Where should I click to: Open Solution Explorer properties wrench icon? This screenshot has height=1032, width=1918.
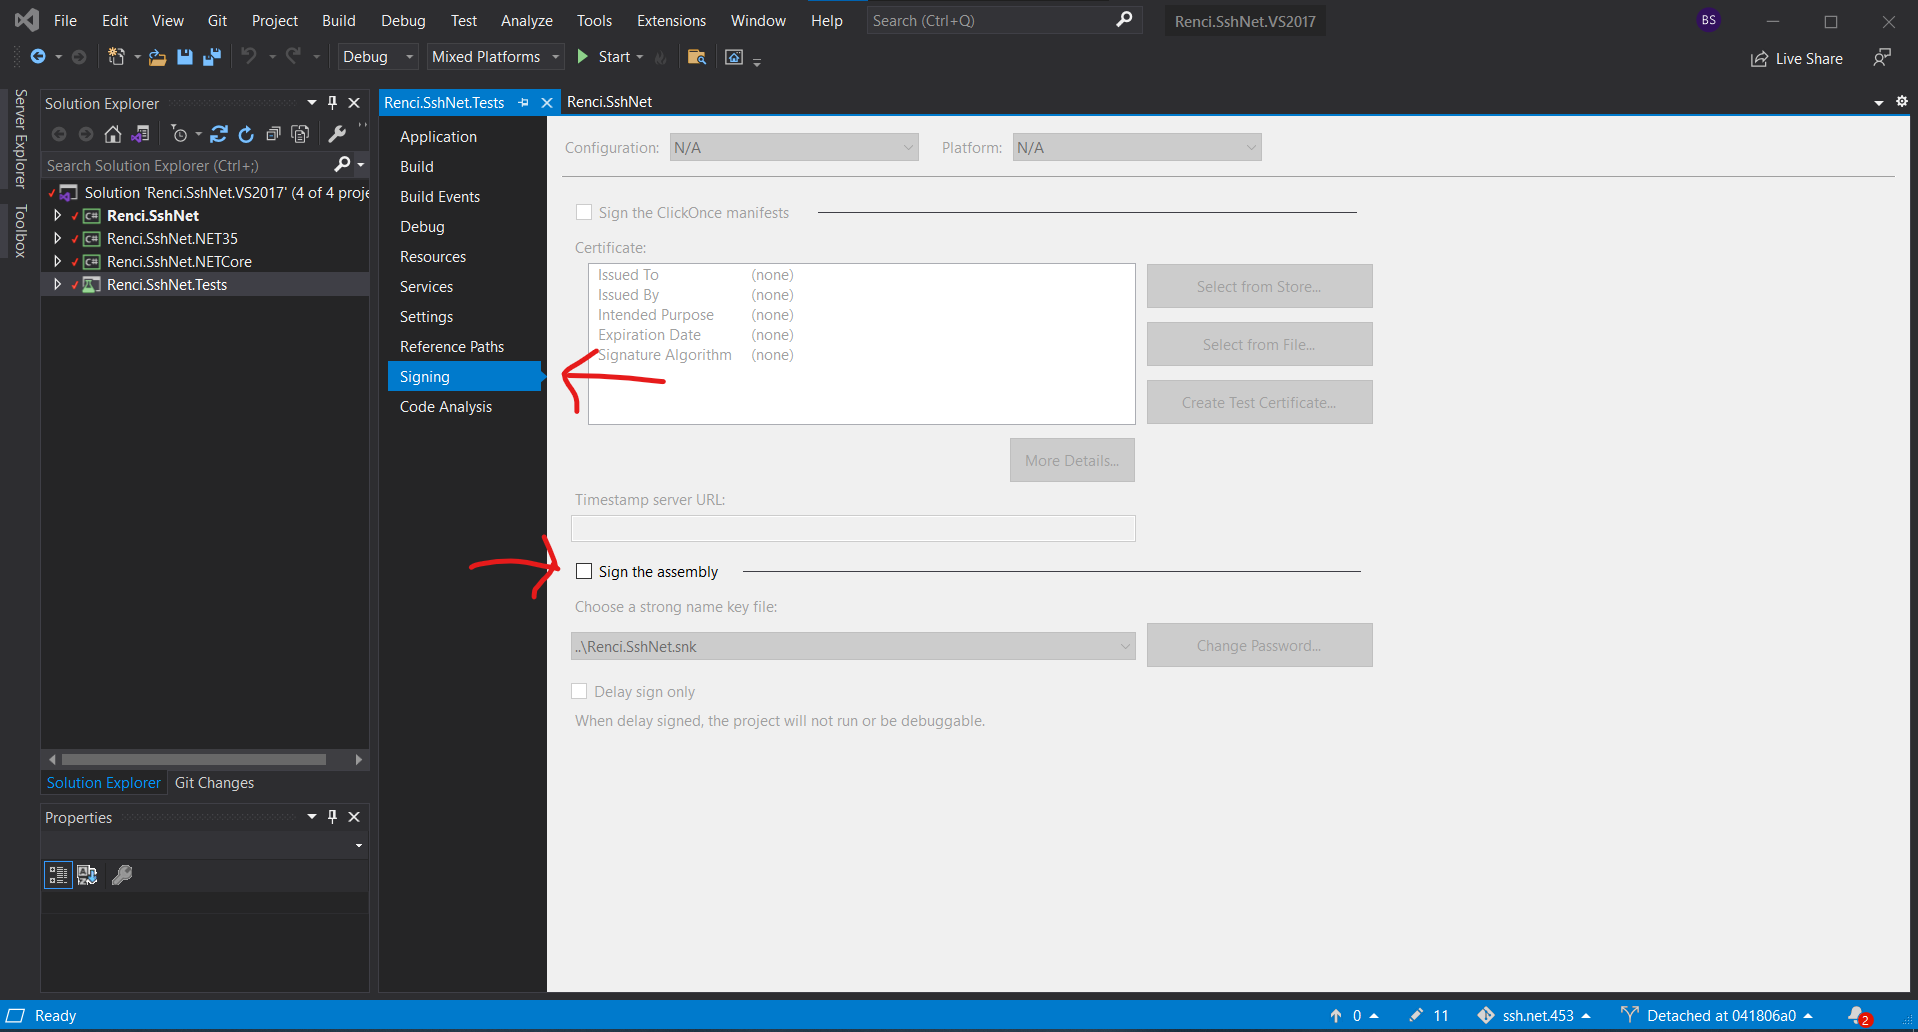pyautogui.click(x=338, y=134)
